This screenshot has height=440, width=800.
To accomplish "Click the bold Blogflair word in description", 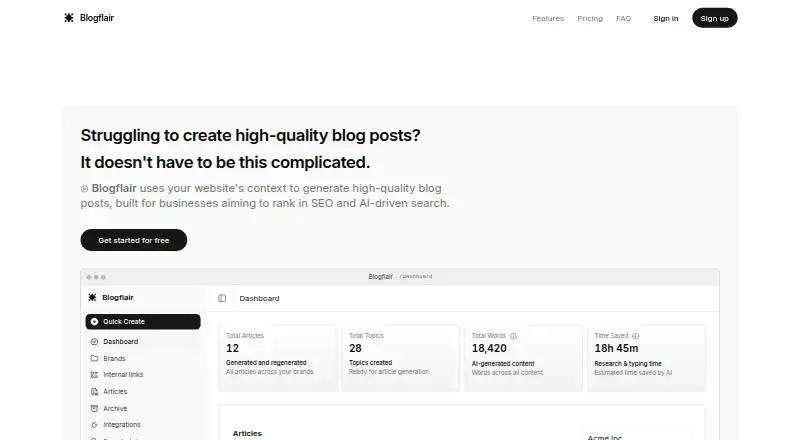I will click(114, 188).
